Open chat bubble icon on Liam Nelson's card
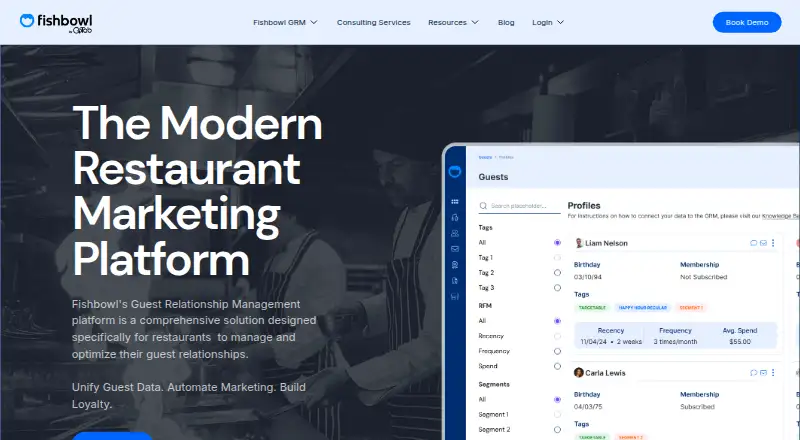Screen dimensions: 800x440 coord(754,243)
